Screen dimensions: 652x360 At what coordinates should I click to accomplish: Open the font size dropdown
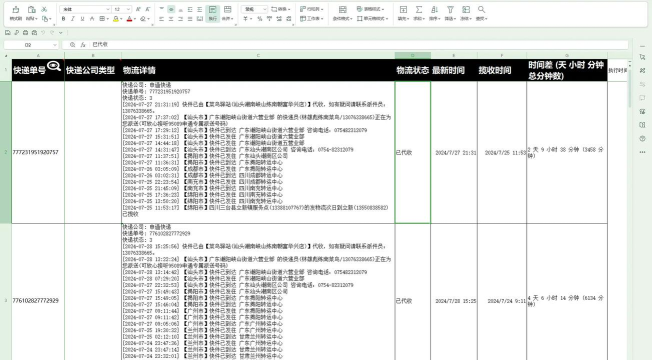(128, 9)
